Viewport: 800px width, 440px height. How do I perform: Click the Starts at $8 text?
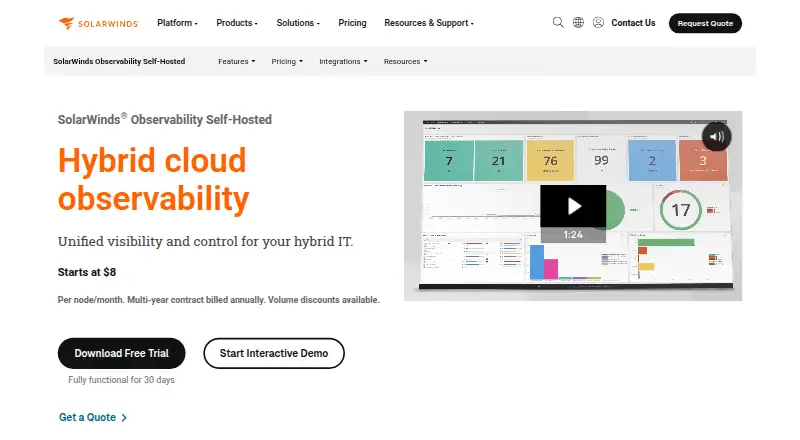[87, 272]
